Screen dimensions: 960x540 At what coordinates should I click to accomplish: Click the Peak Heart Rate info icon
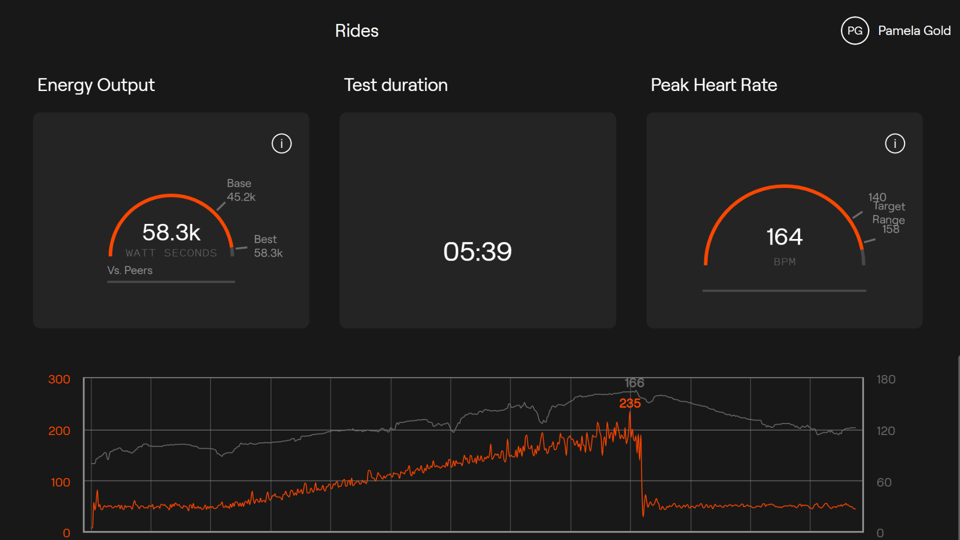click(x=895, y=144)
